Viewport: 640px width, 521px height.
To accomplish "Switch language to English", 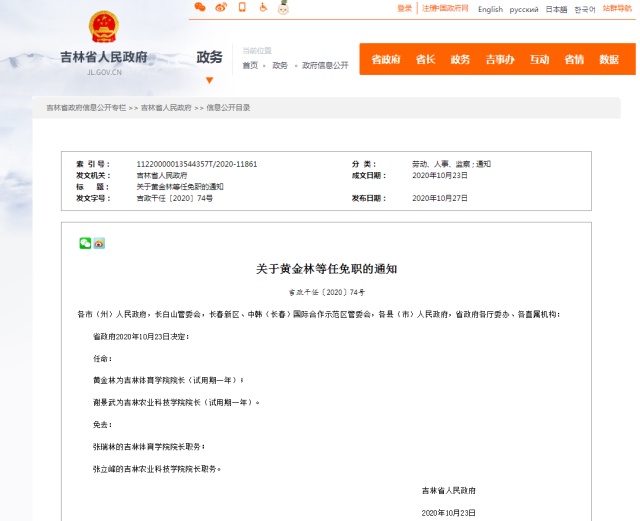I will tap(490, 9).
